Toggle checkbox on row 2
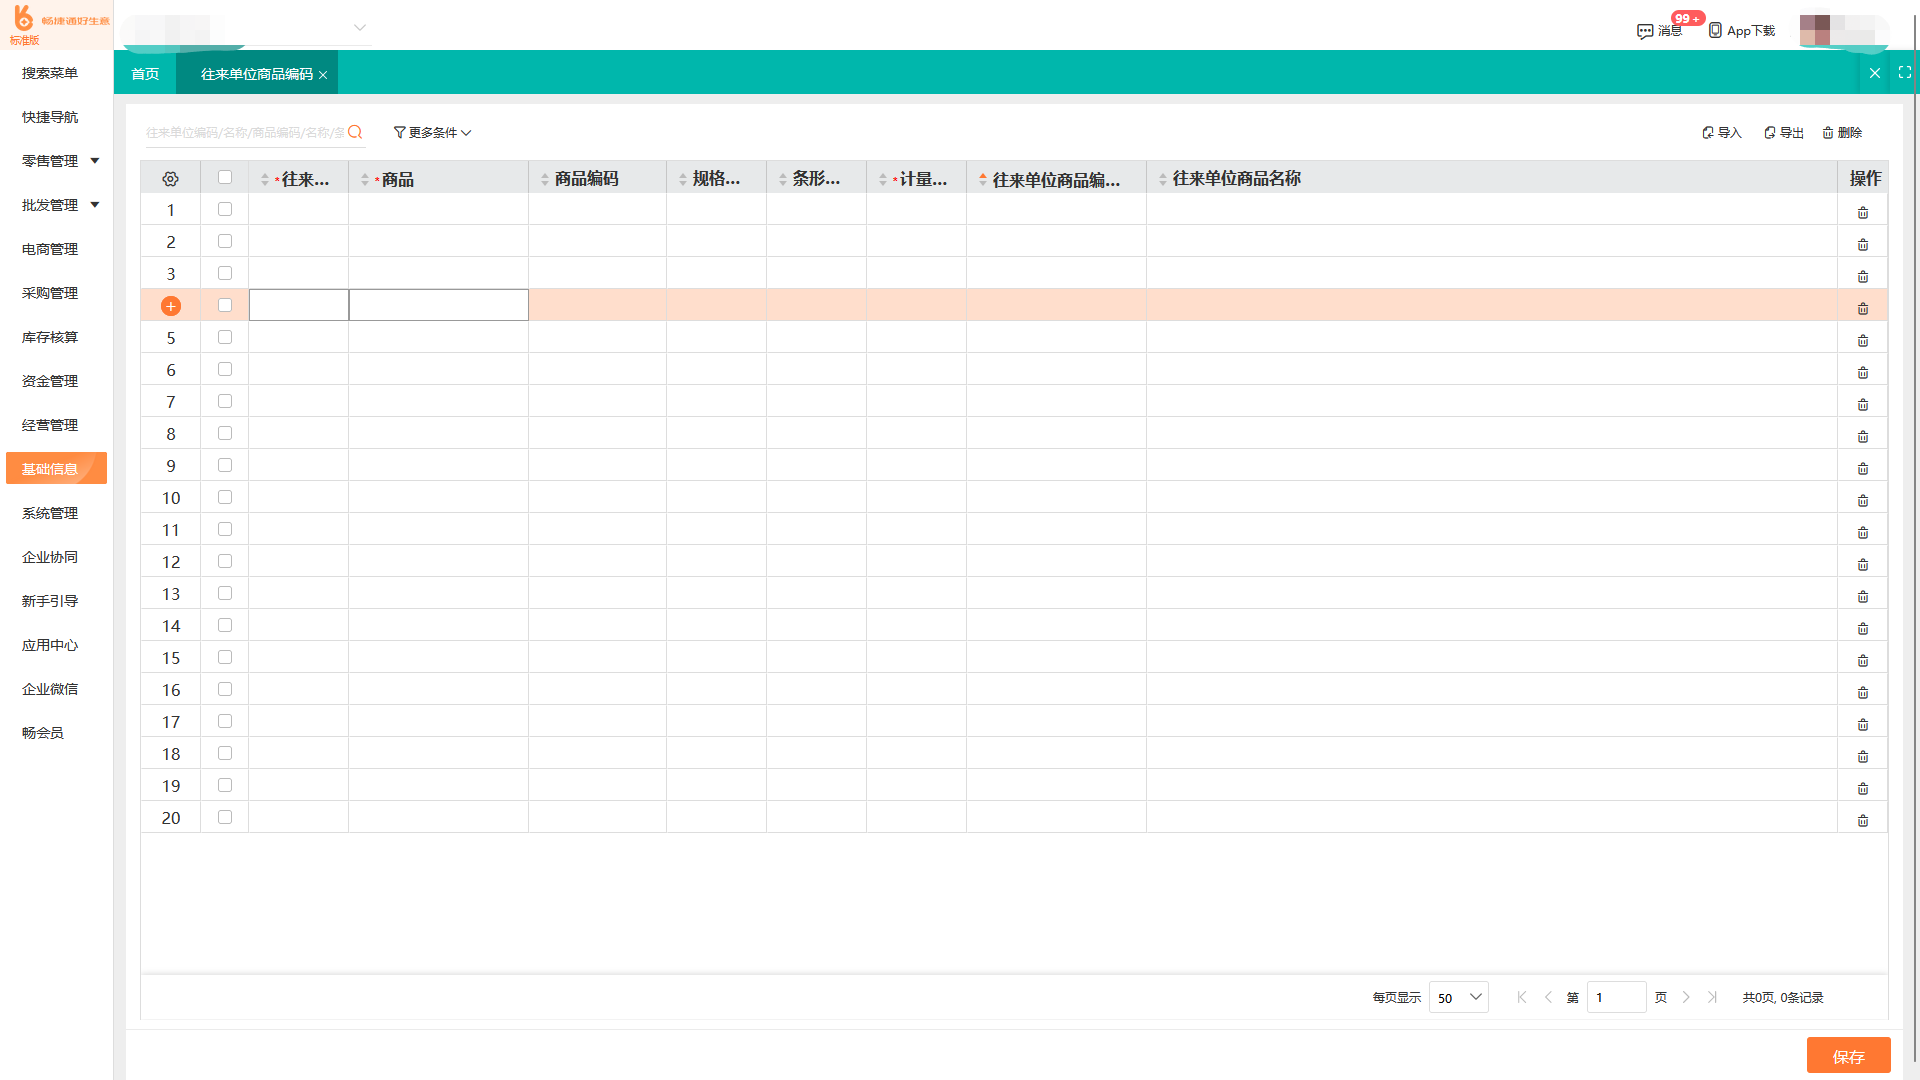The height and width of the screenshot is (1080, 1920). [225, 241]
